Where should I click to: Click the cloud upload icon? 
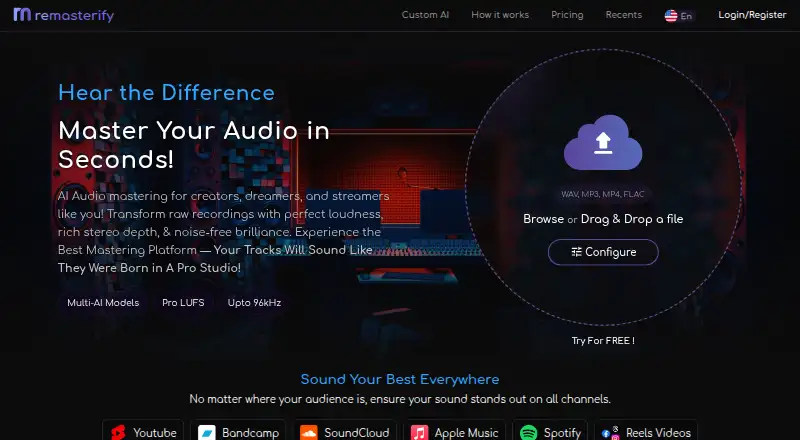tap(603, 142)
